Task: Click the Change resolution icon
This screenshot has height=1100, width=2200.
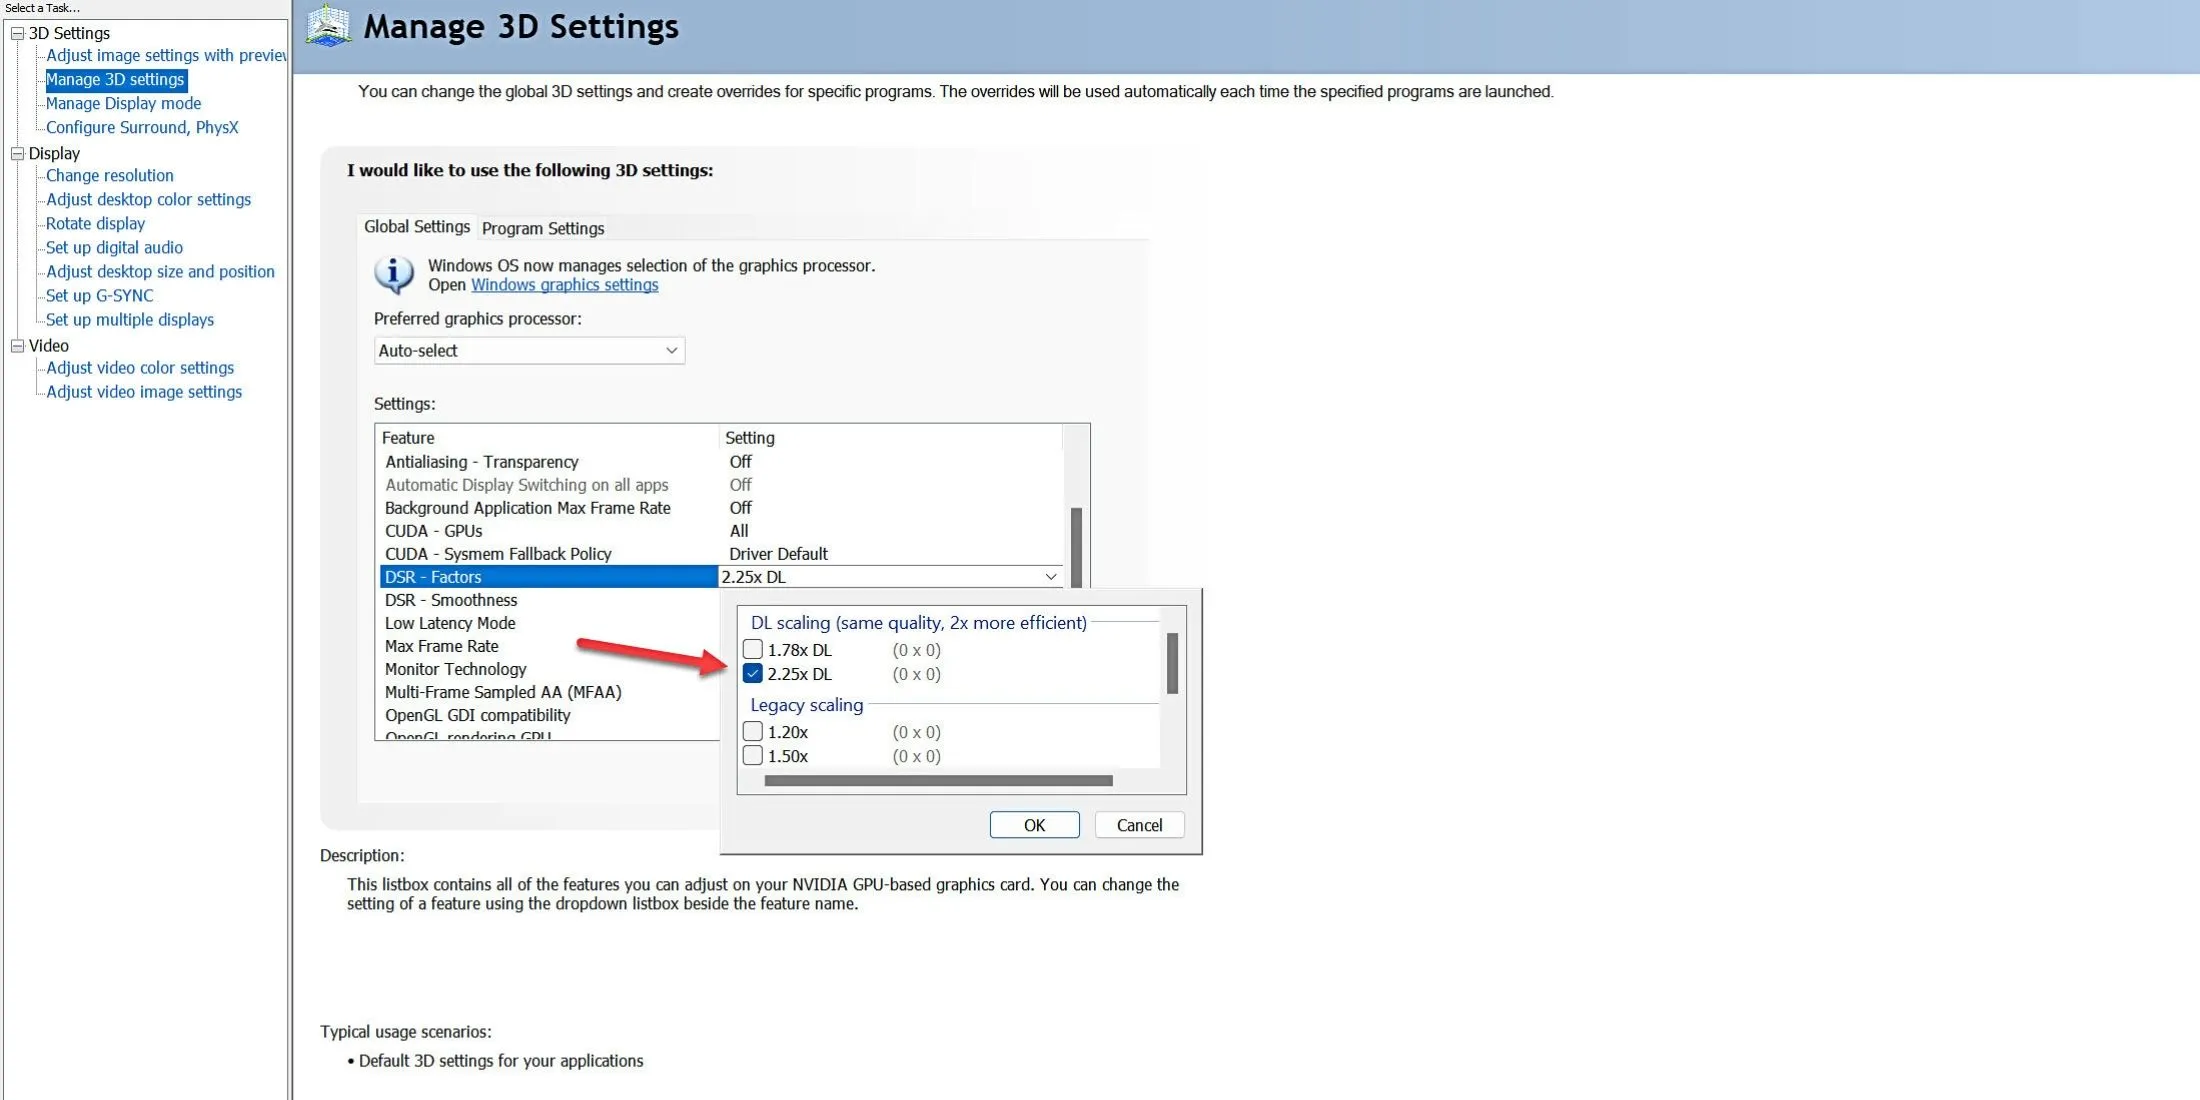Action: coord(109,174)
